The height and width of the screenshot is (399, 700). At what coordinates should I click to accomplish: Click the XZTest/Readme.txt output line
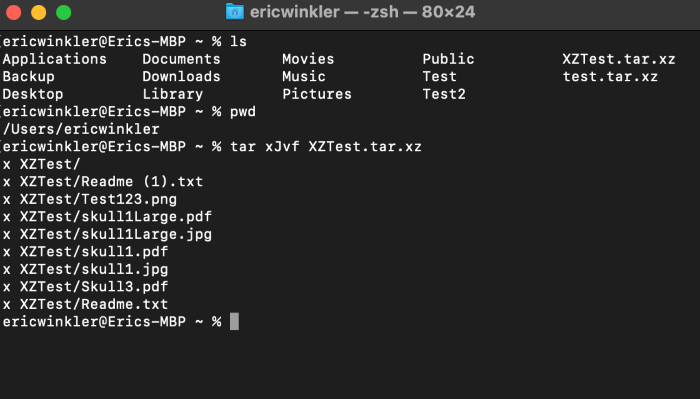[85, 304]
